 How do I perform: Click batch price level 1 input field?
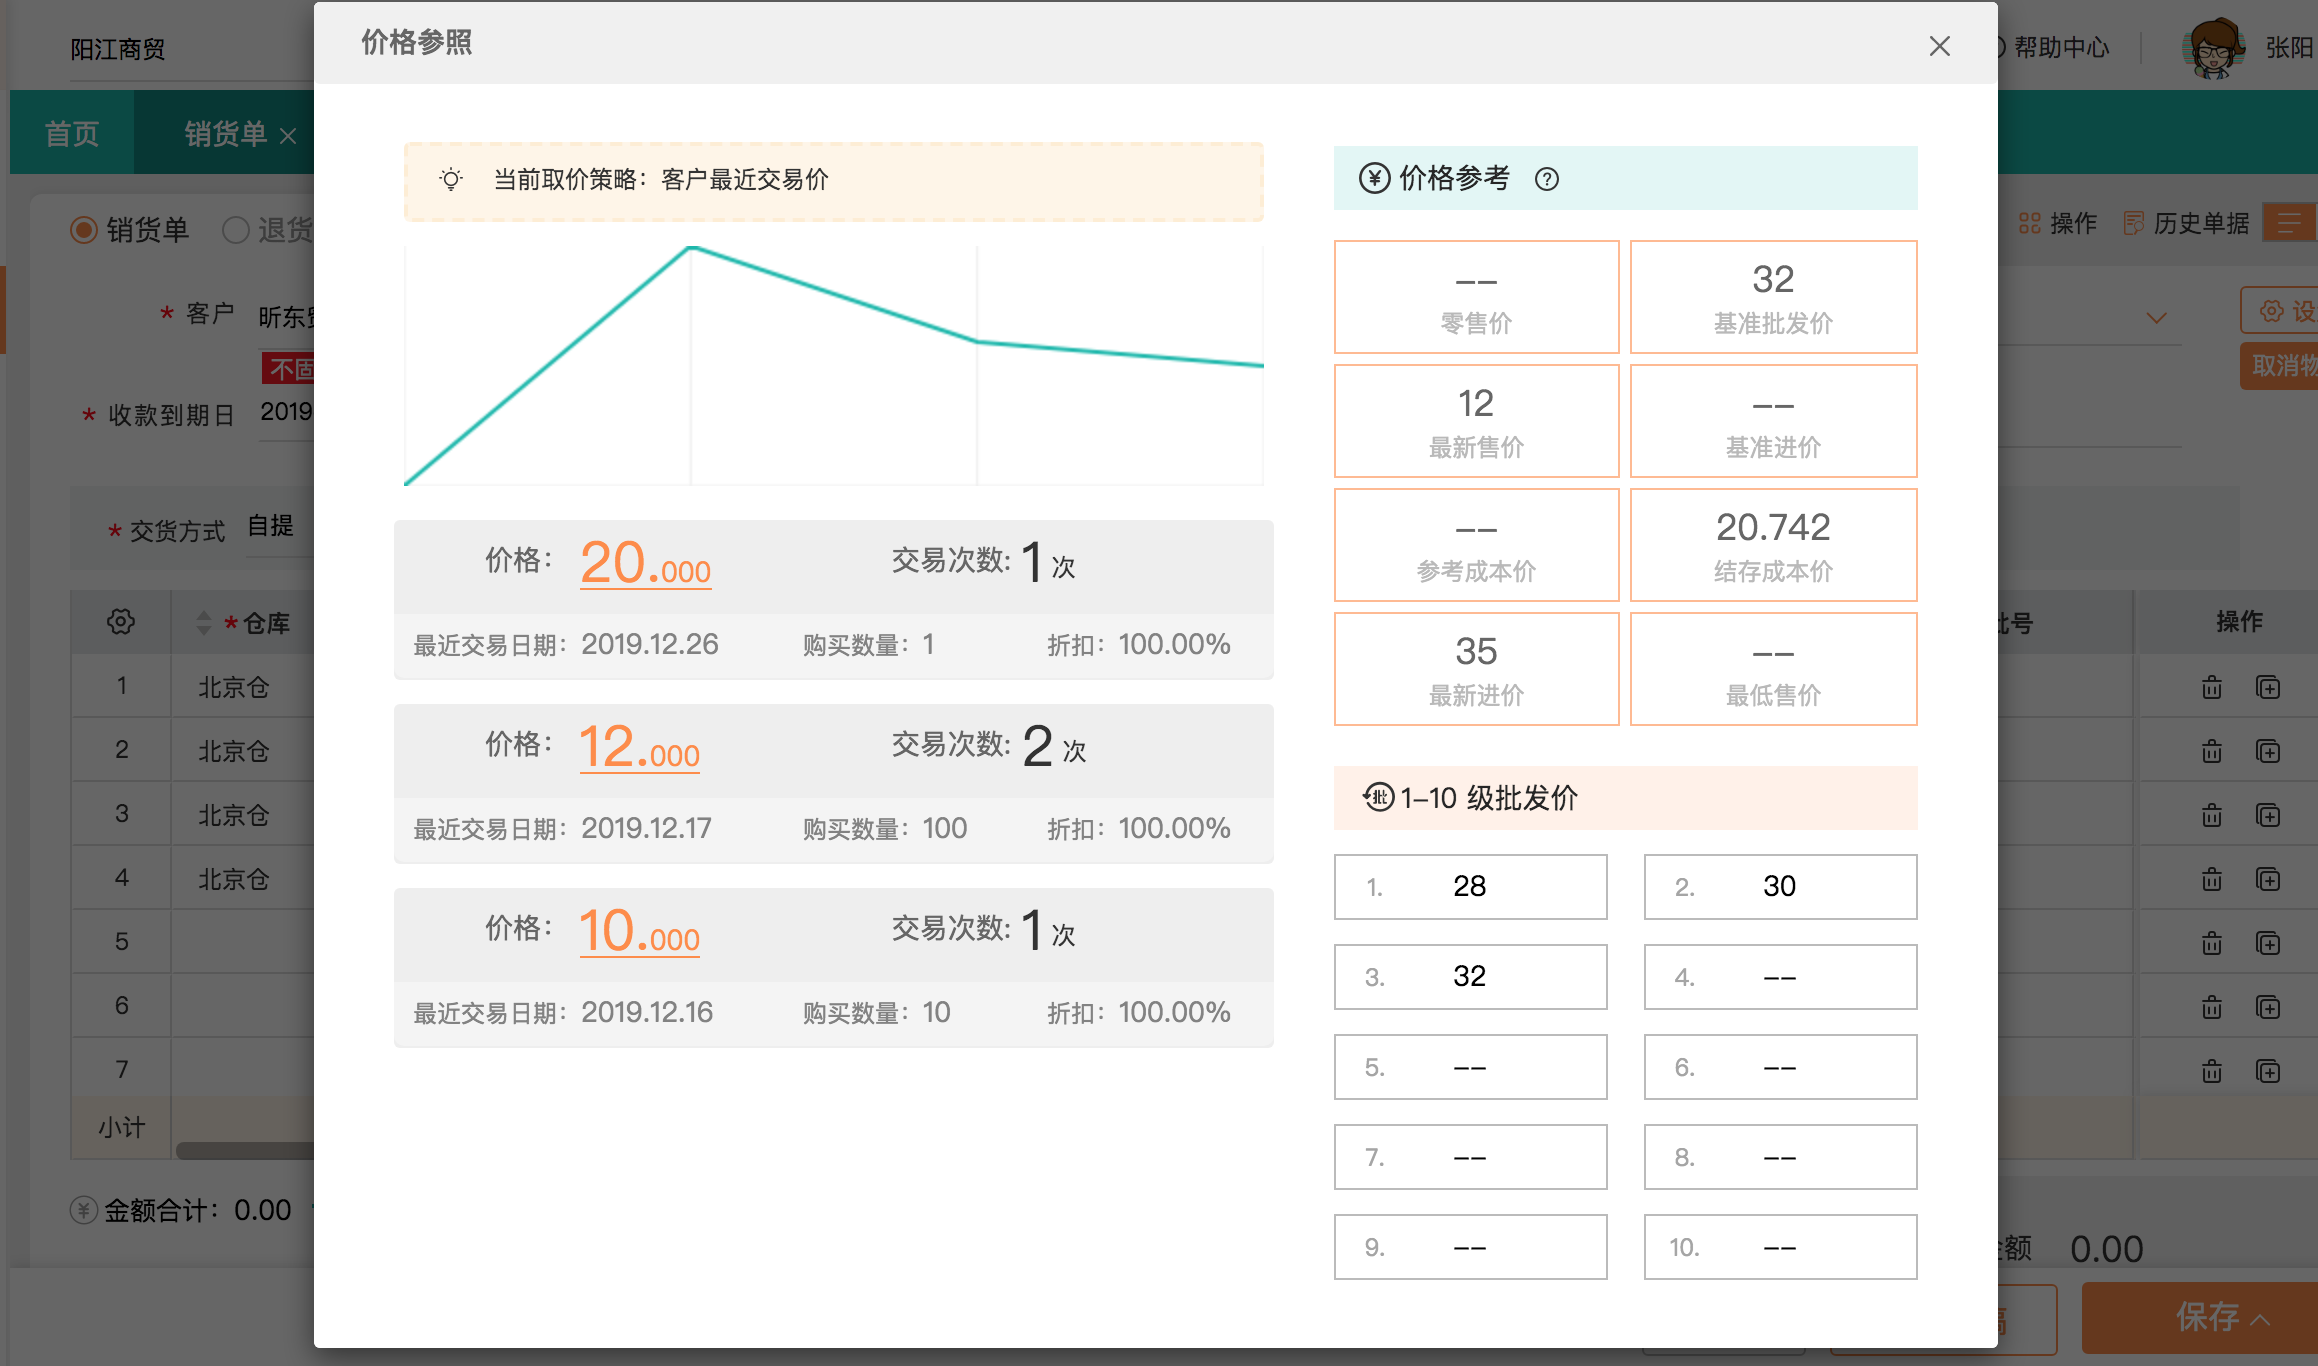[1471, 886]
